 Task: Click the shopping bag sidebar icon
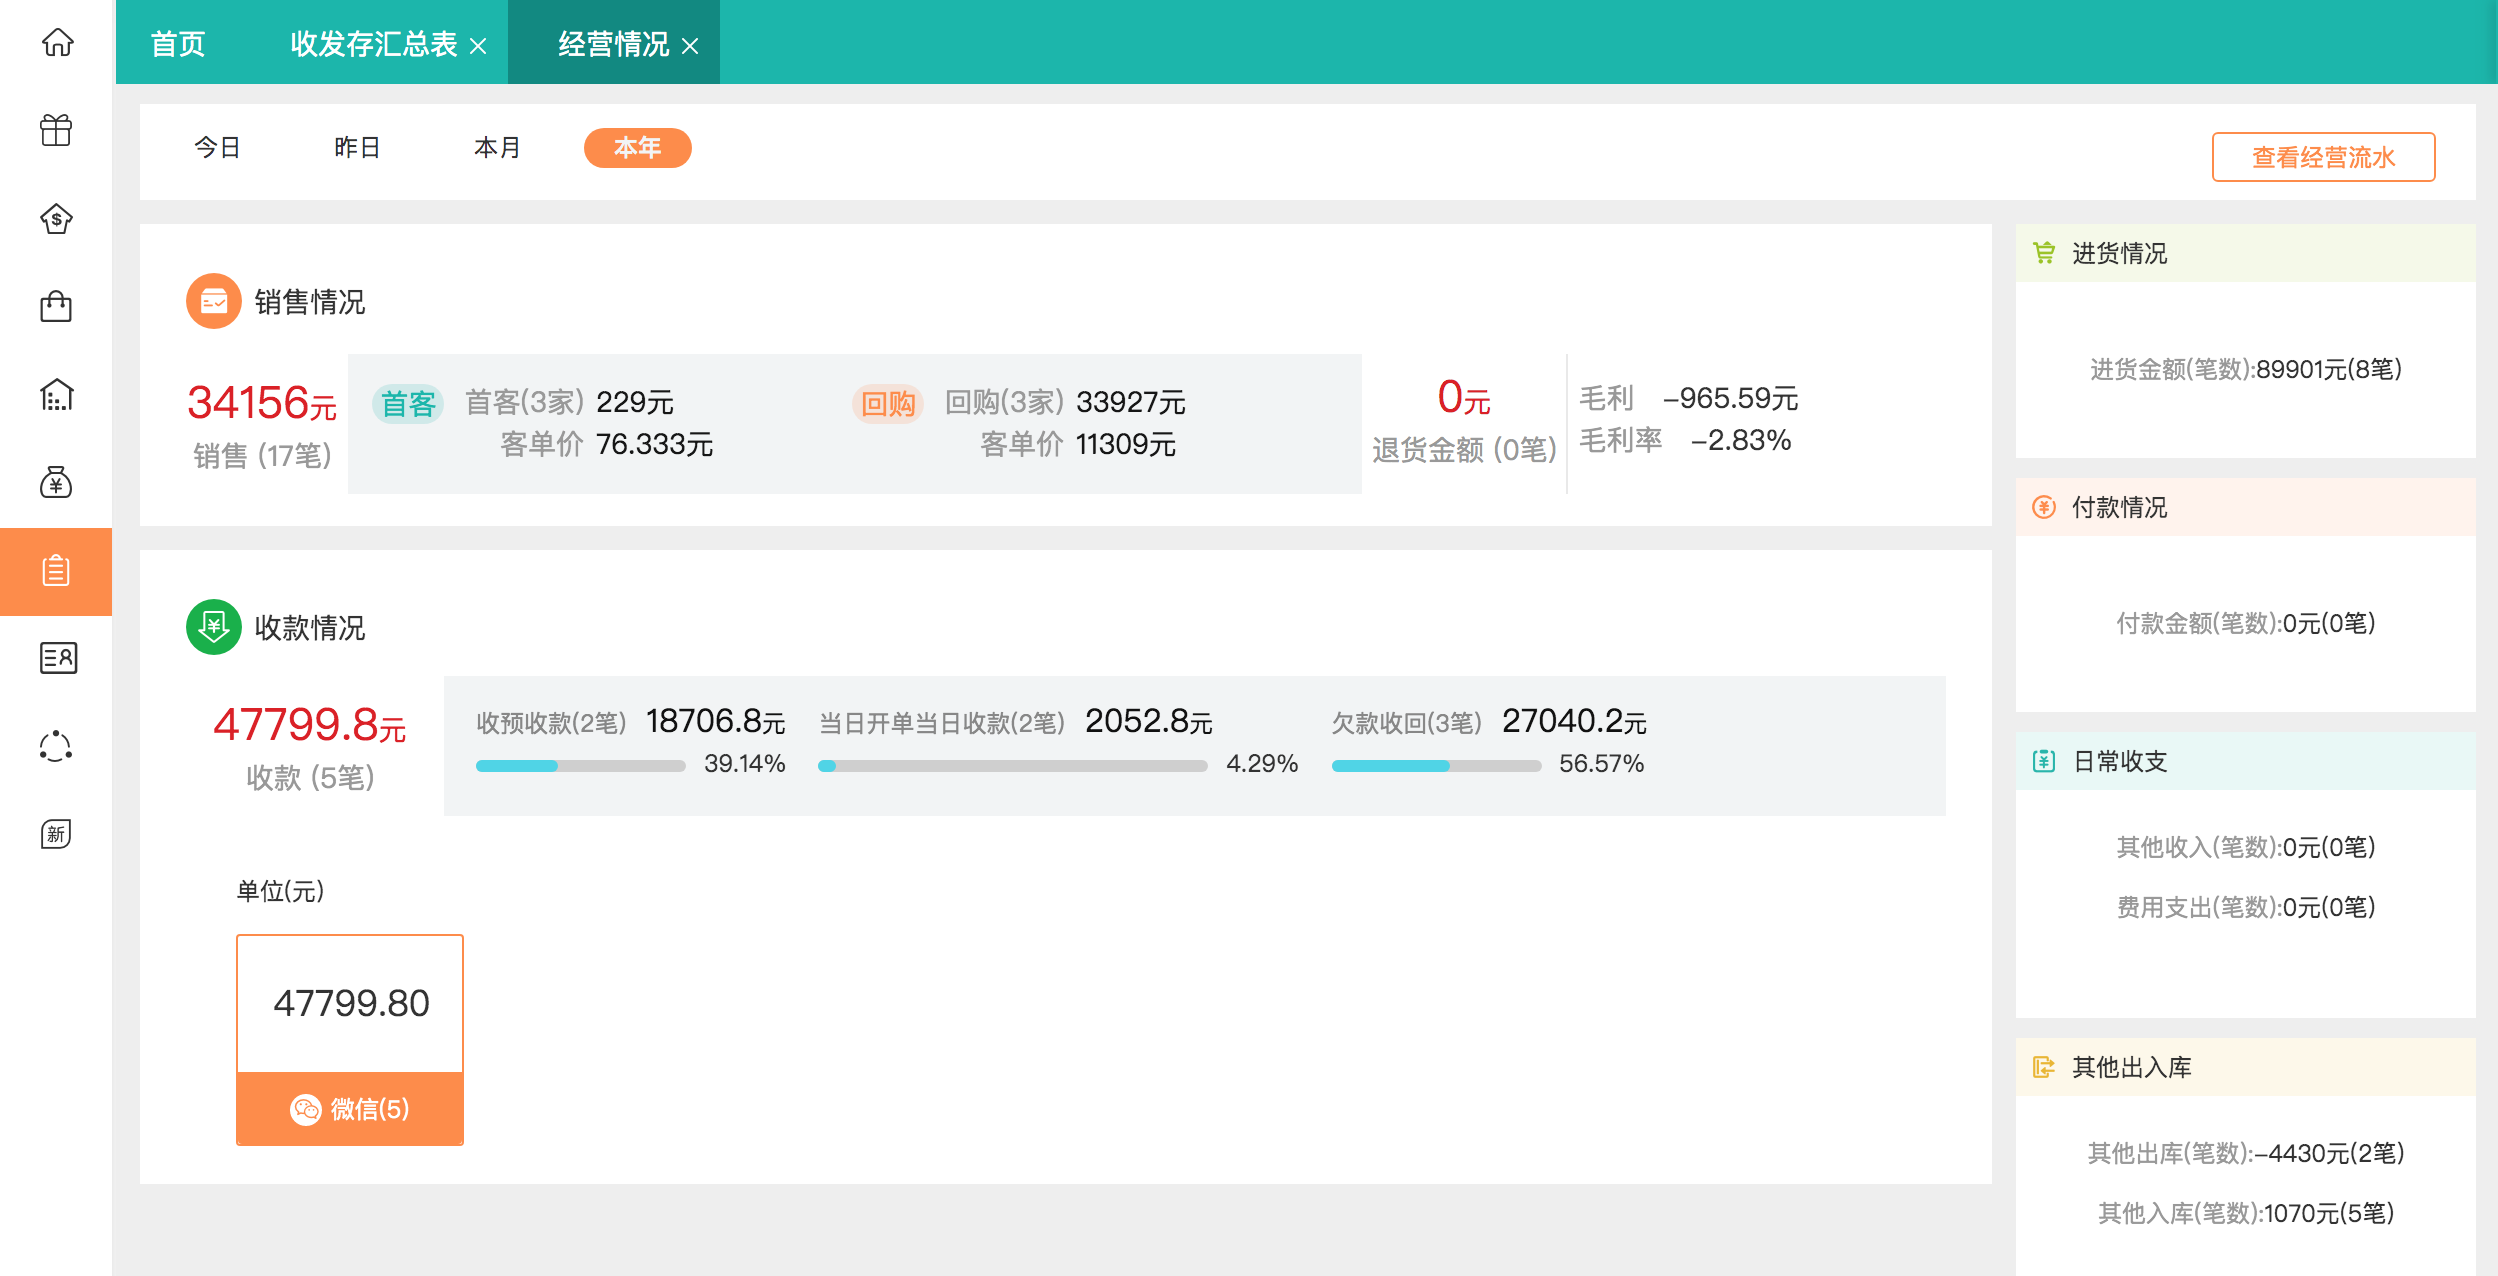click(x=57, y=308)
